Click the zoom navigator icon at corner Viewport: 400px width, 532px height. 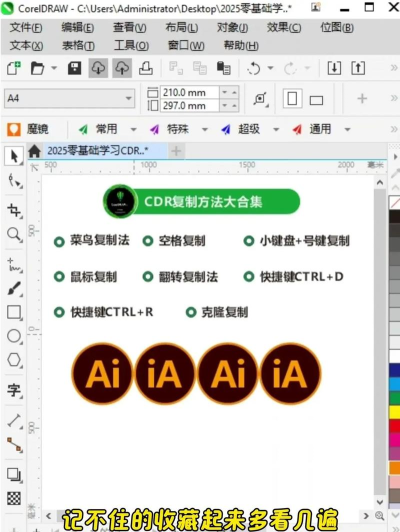[x=380, y=516]
